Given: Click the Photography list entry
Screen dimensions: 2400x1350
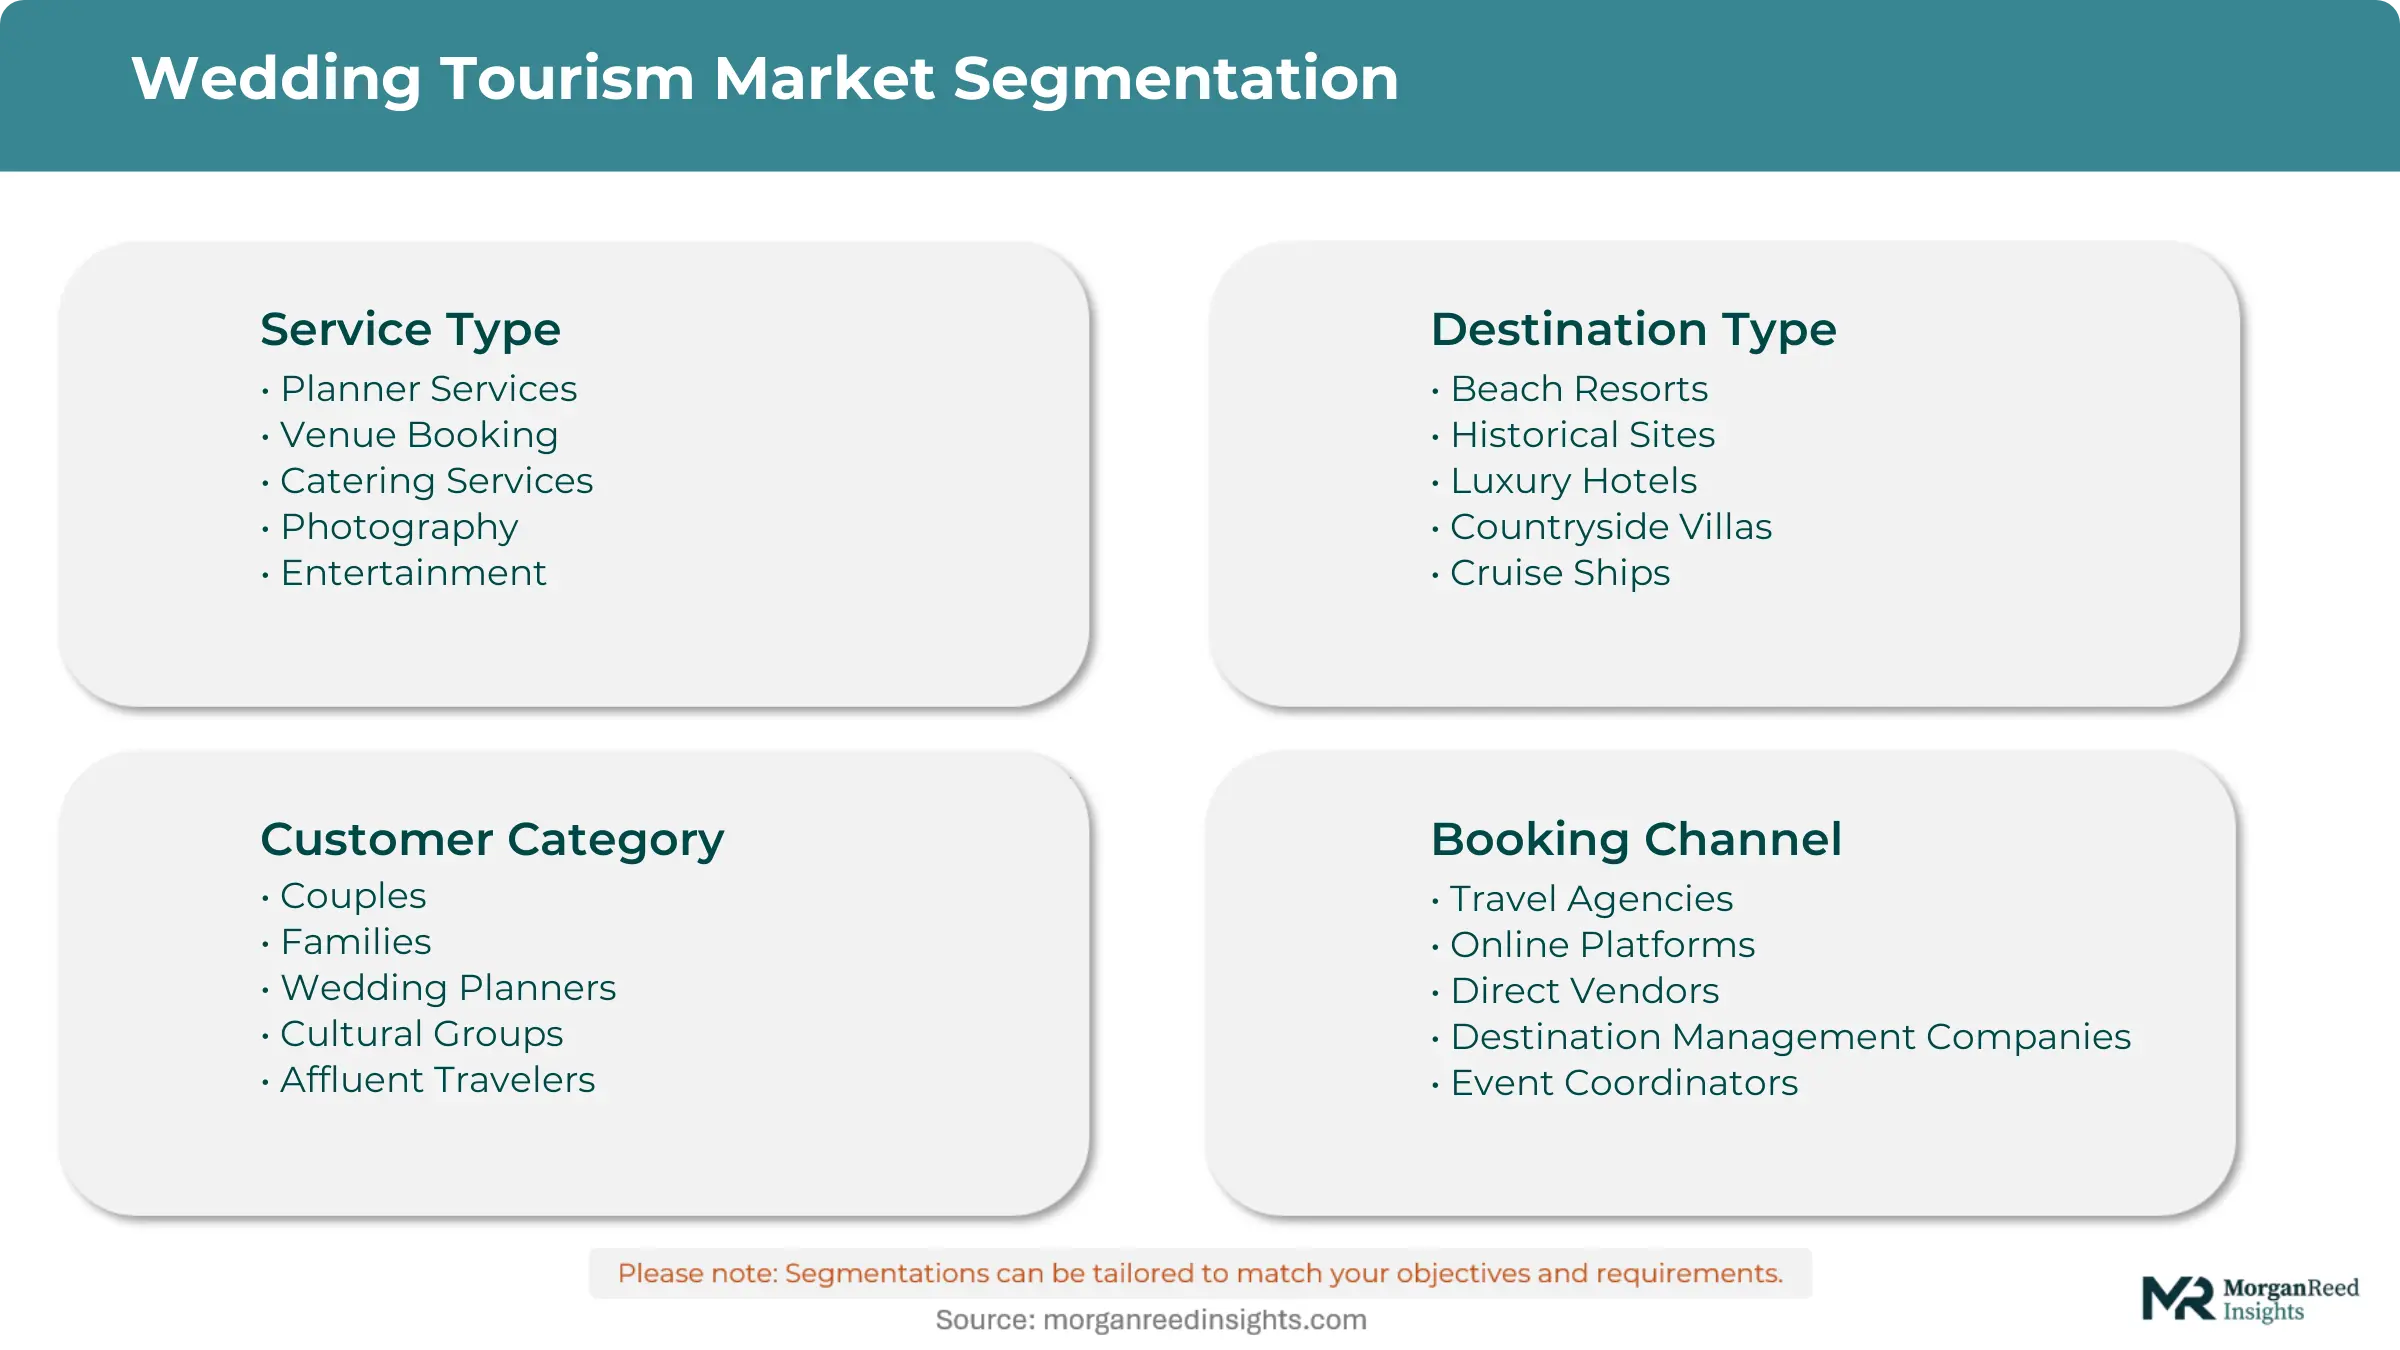Looking at the screenshot, I should (x=398, y=527).
